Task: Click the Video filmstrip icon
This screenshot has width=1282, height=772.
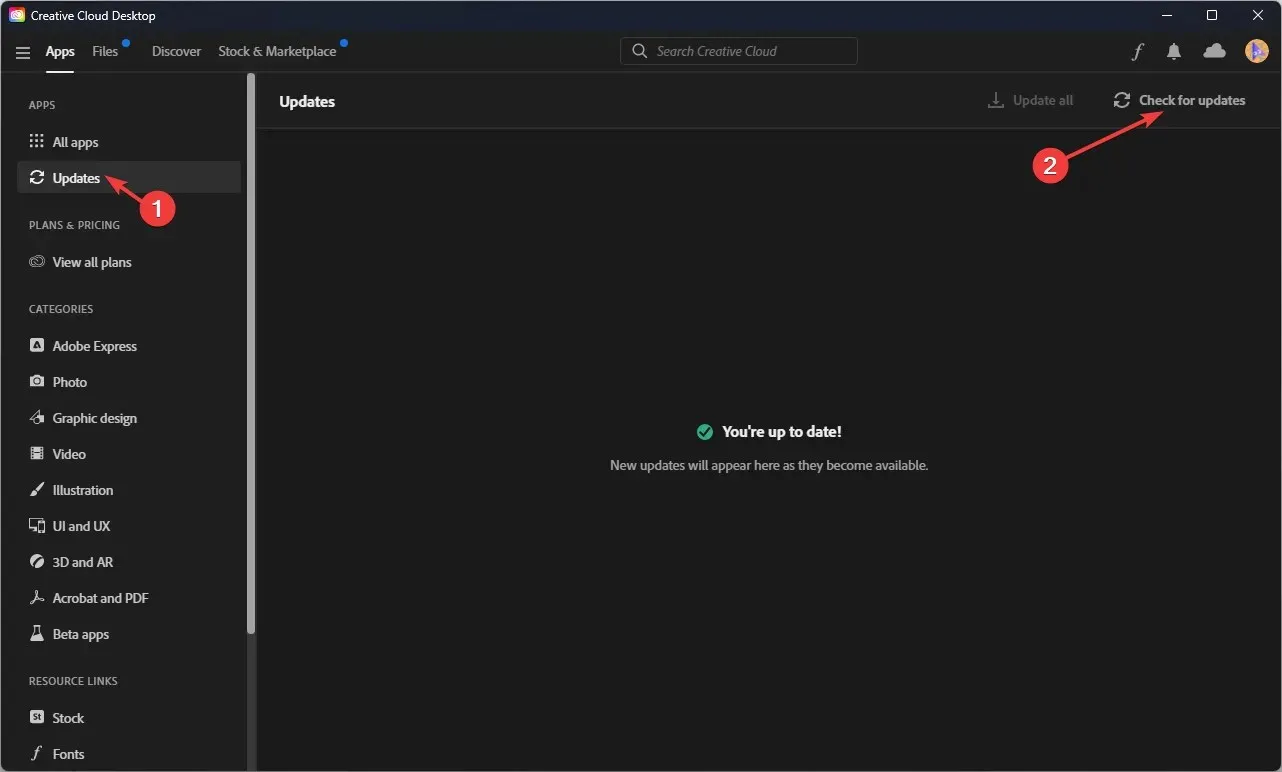Action: (x=37, y=454)
